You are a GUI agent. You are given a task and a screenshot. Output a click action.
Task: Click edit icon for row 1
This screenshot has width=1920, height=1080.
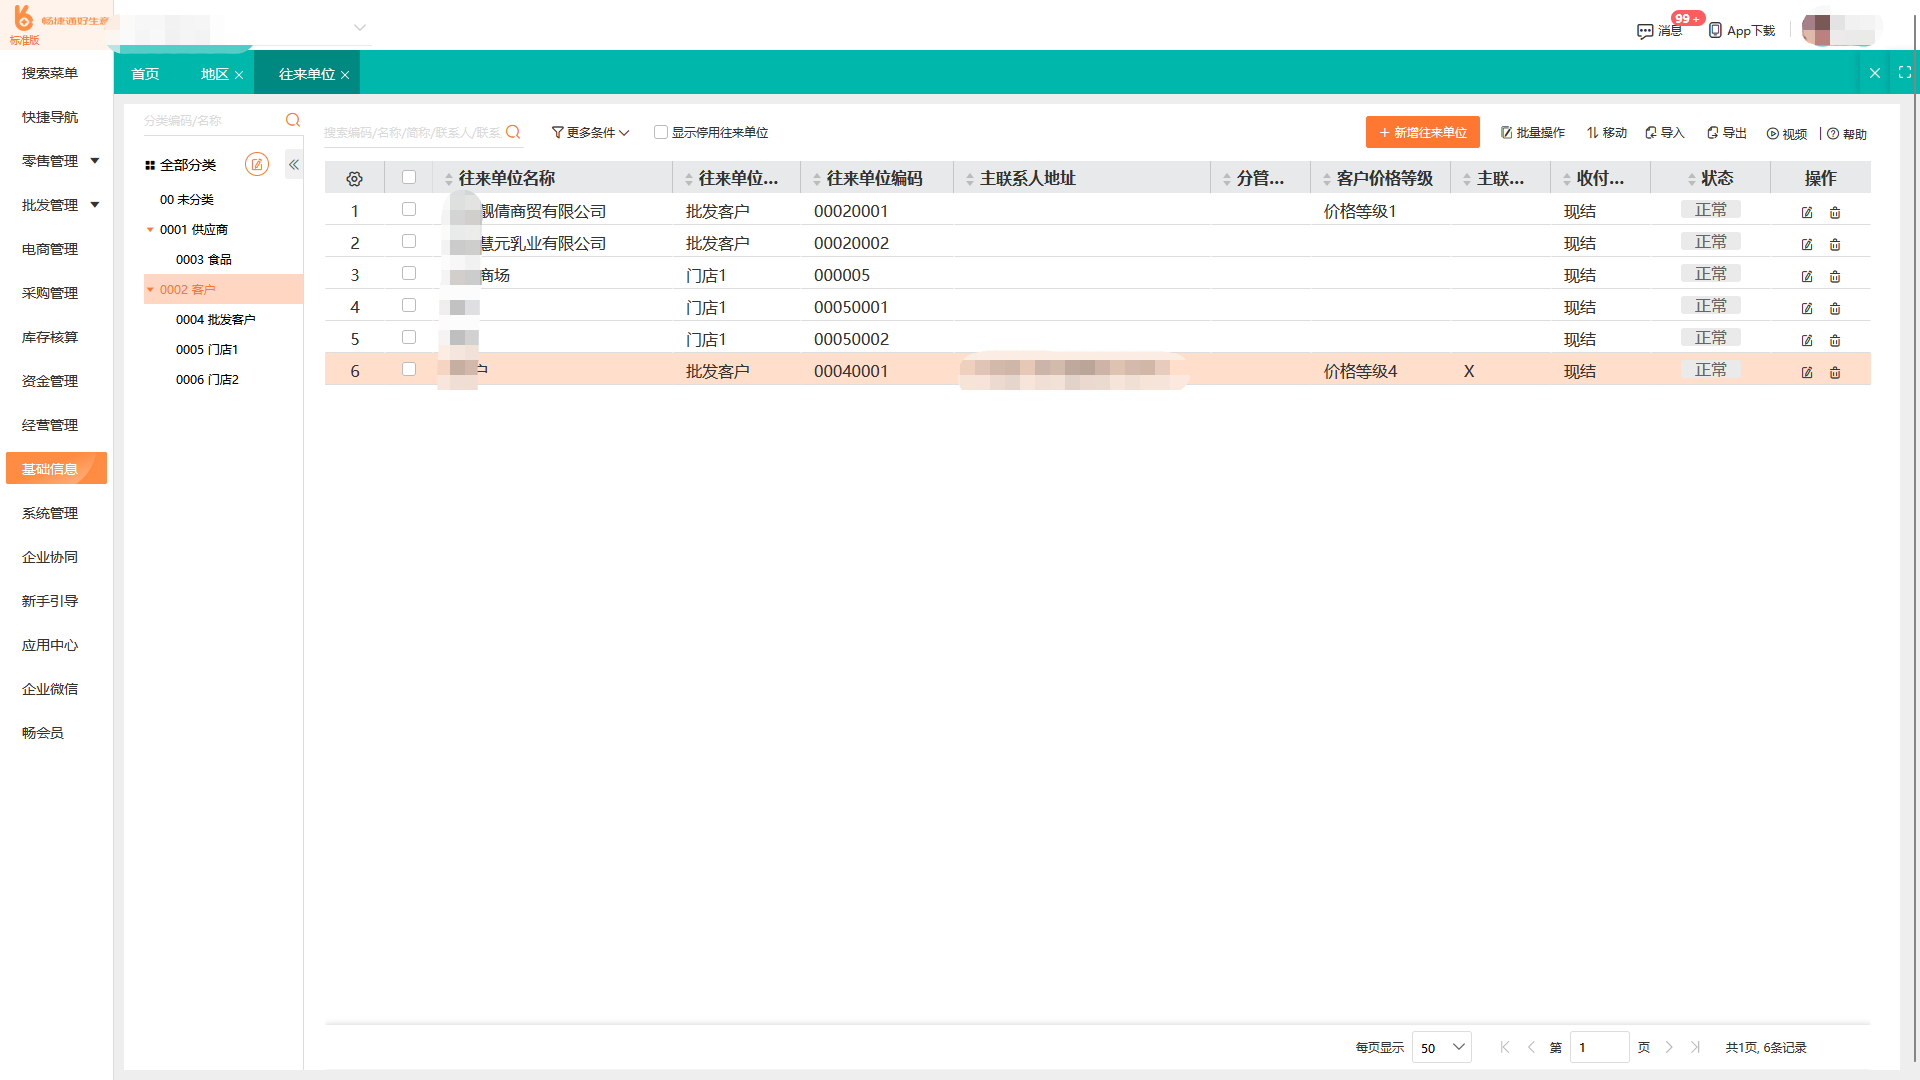[x=1807, y=211]
